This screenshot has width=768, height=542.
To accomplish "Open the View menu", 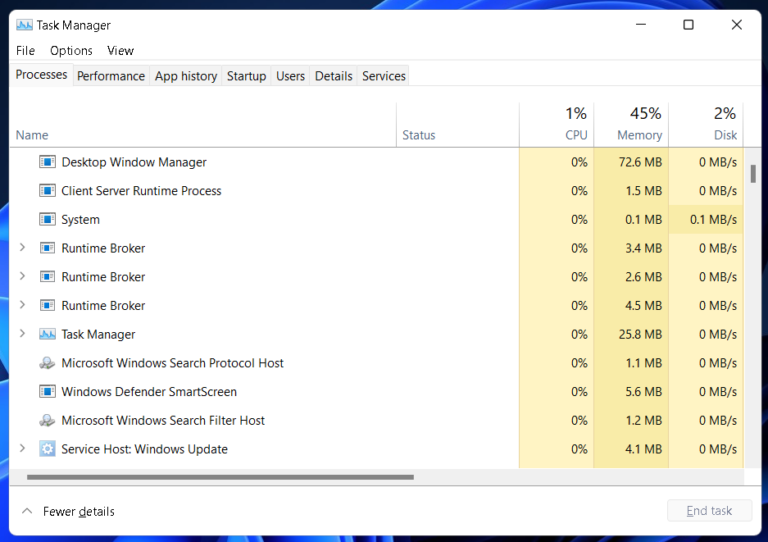I will 120,50.
